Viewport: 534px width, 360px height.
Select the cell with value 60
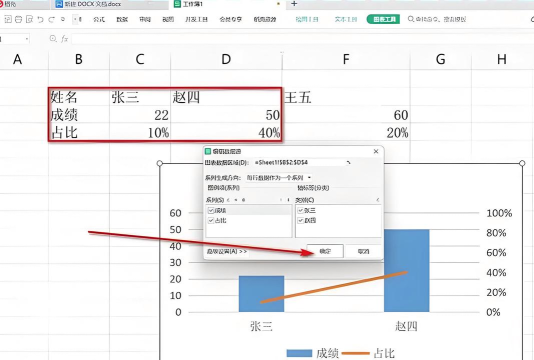click(346, 115)
